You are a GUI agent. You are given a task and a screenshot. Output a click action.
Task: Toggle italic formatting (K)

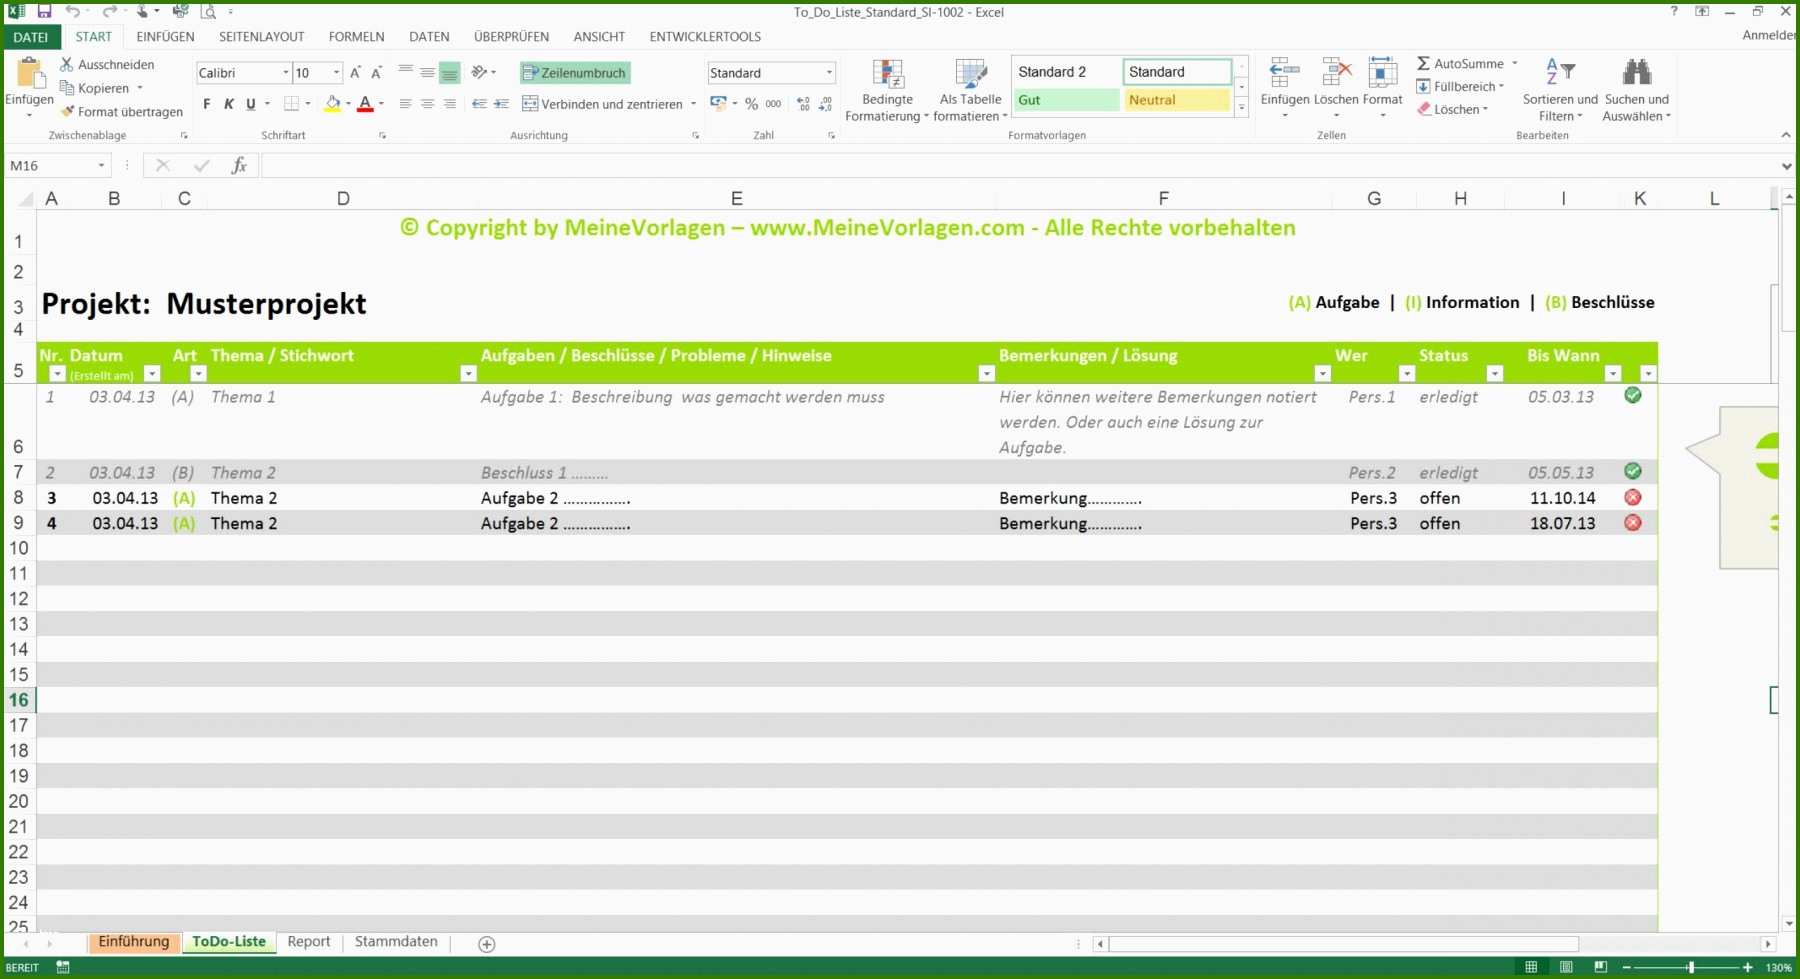pyautogui.click(x=229, y=104)
